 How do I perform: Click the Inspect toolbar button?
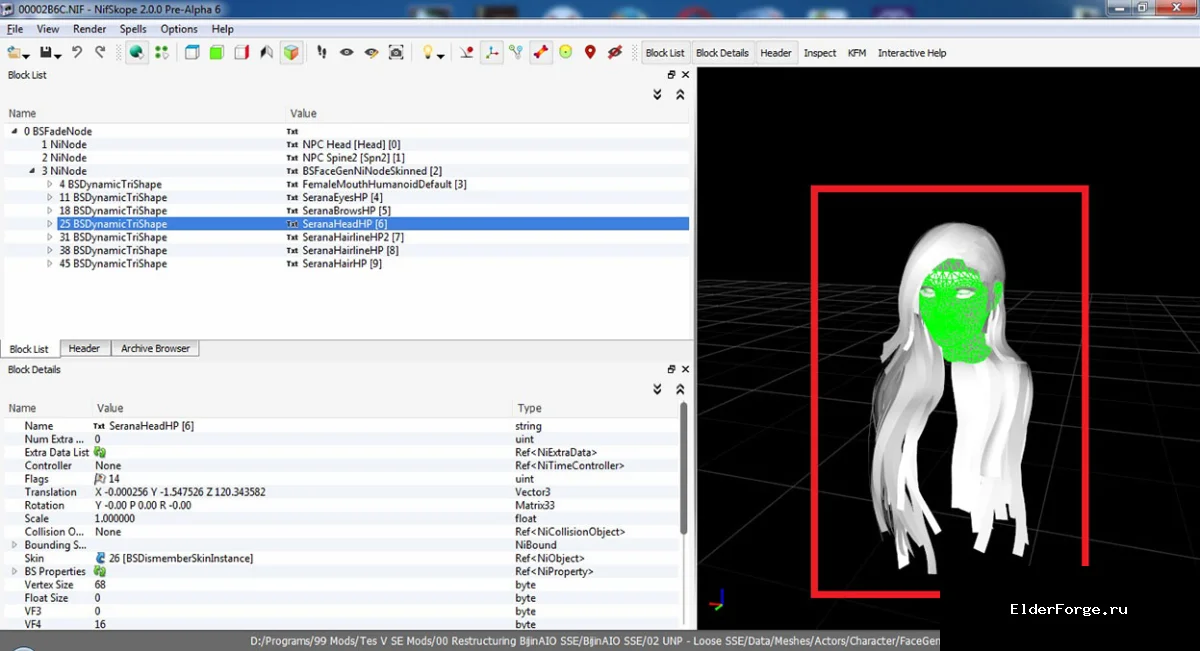tap(819, 53)
